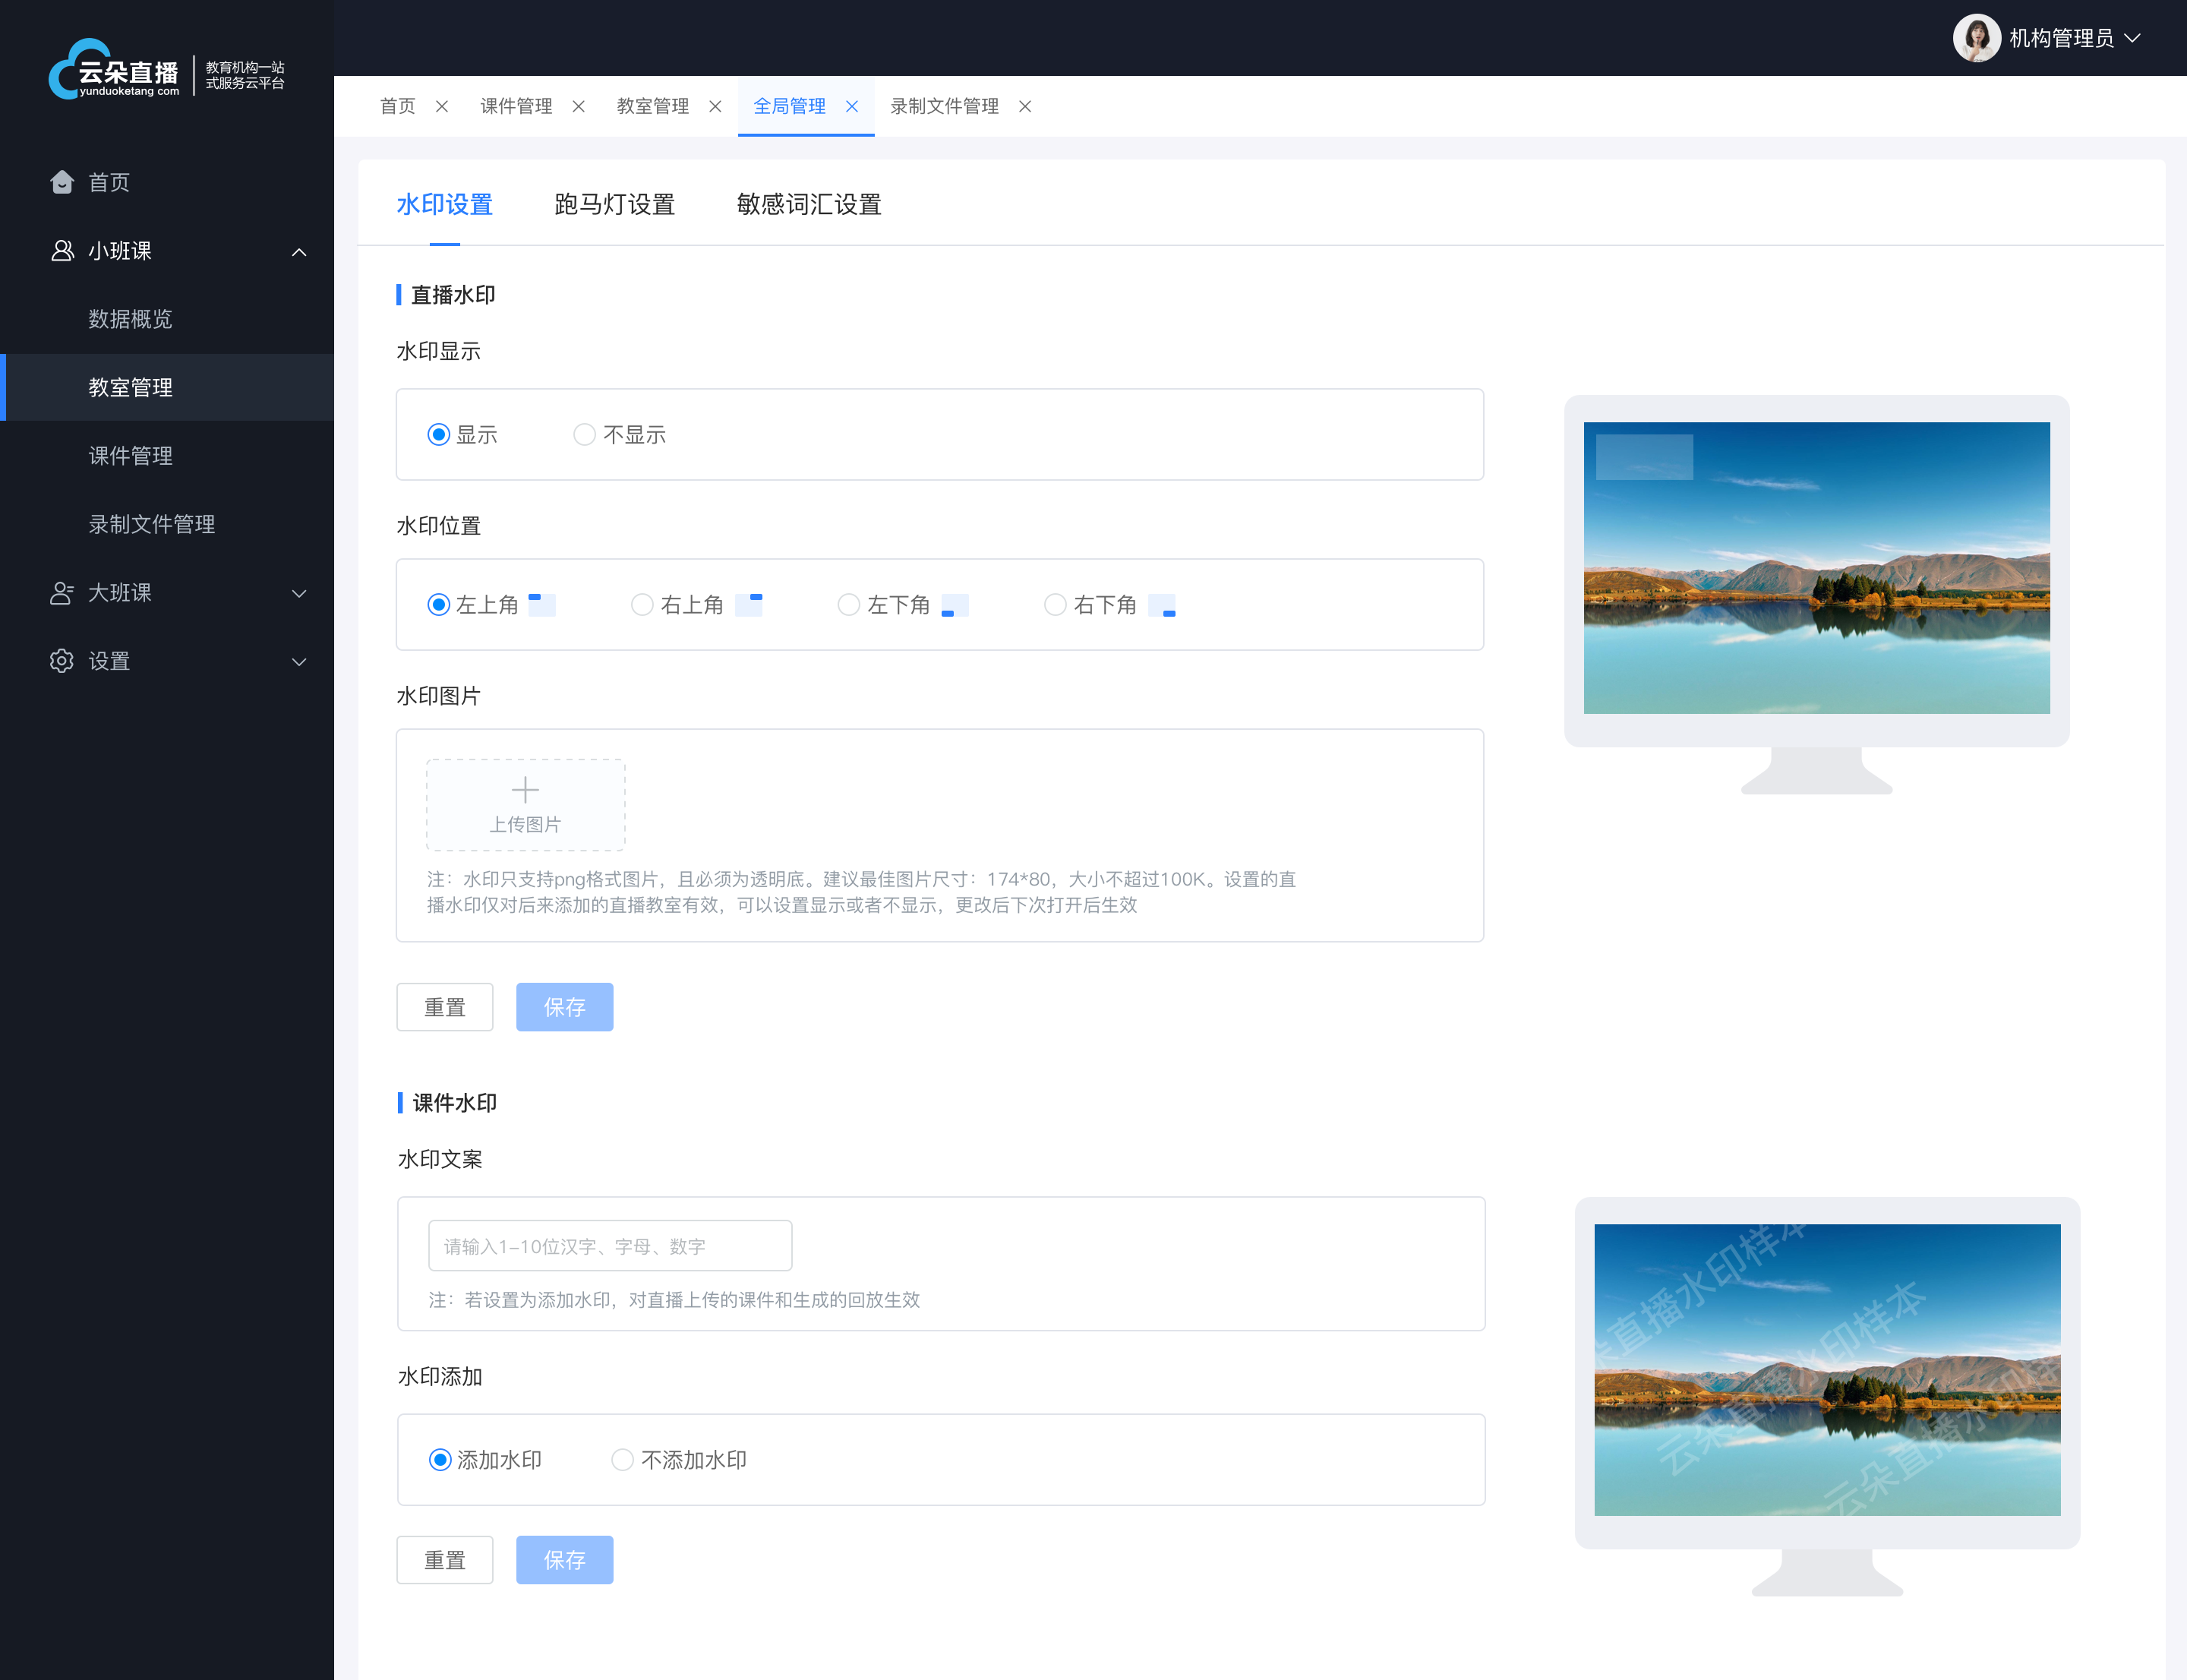Click 重置 button in 课件水印 section
The image size is (2187, 1680).
(447, 1560)
